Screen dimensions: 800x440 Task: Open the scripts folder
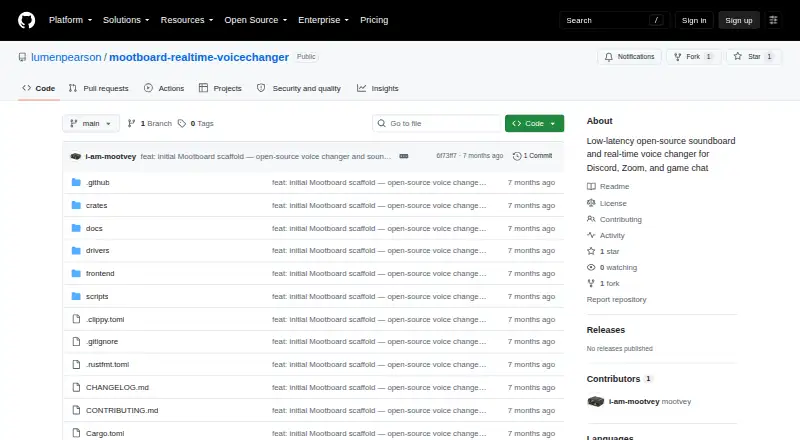point(97,296)
